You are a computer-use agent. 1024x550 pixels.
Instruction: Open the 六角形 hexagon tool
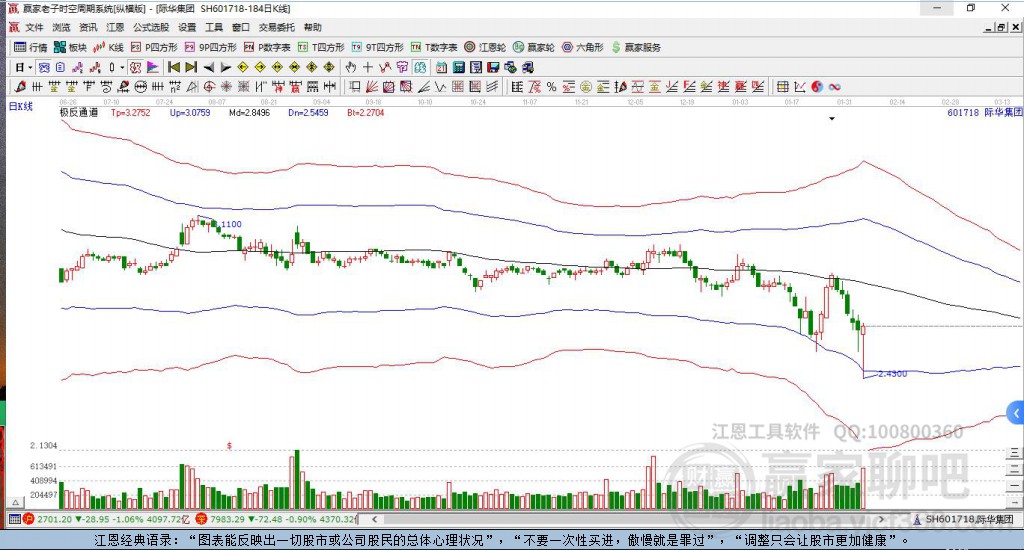583,47
